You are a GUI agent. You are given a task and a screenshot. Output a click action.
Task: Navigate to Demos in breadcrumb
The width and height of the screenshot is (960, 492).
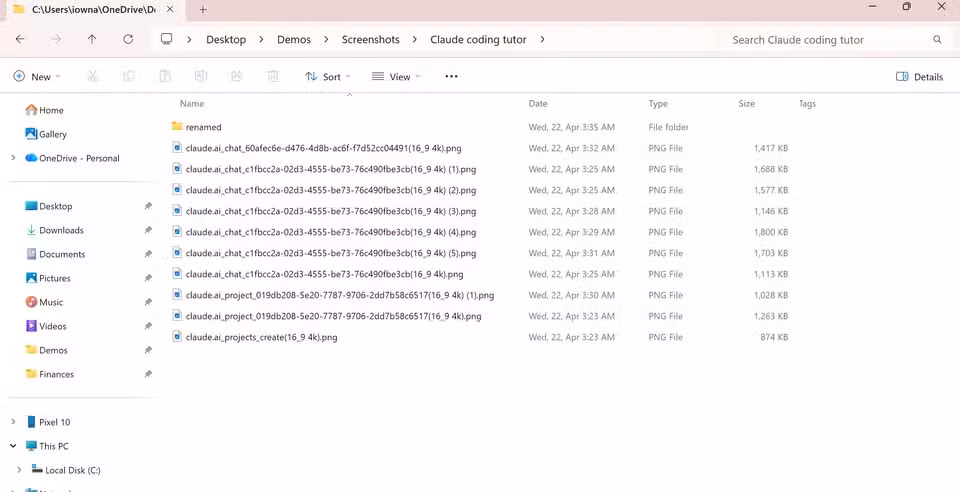(294, 40)
